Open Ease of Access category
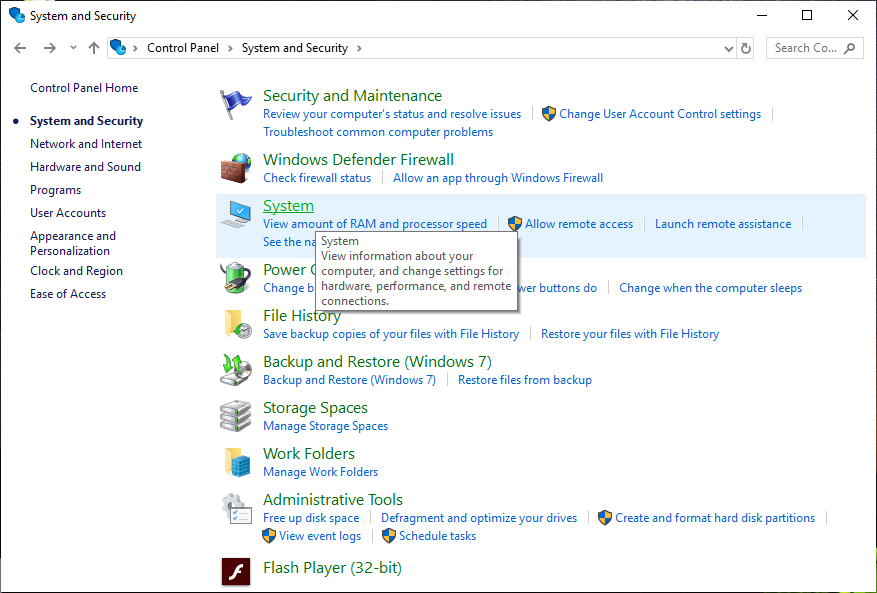 [x=68, y=294]
